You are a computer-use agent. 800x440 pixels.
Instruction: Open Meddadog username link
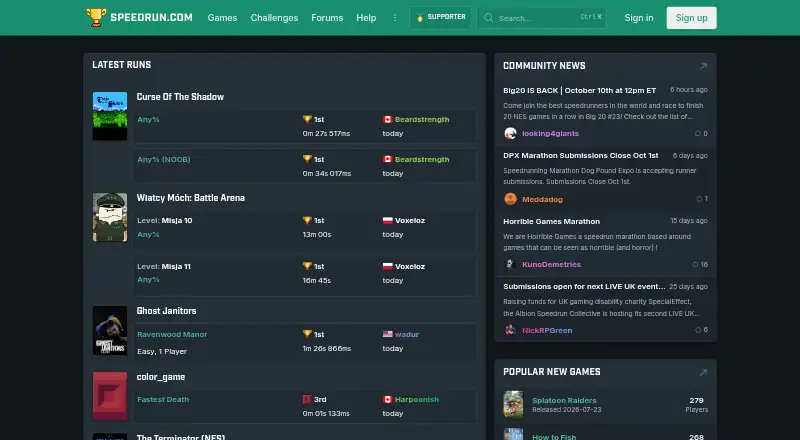click(x=542, y=199)
